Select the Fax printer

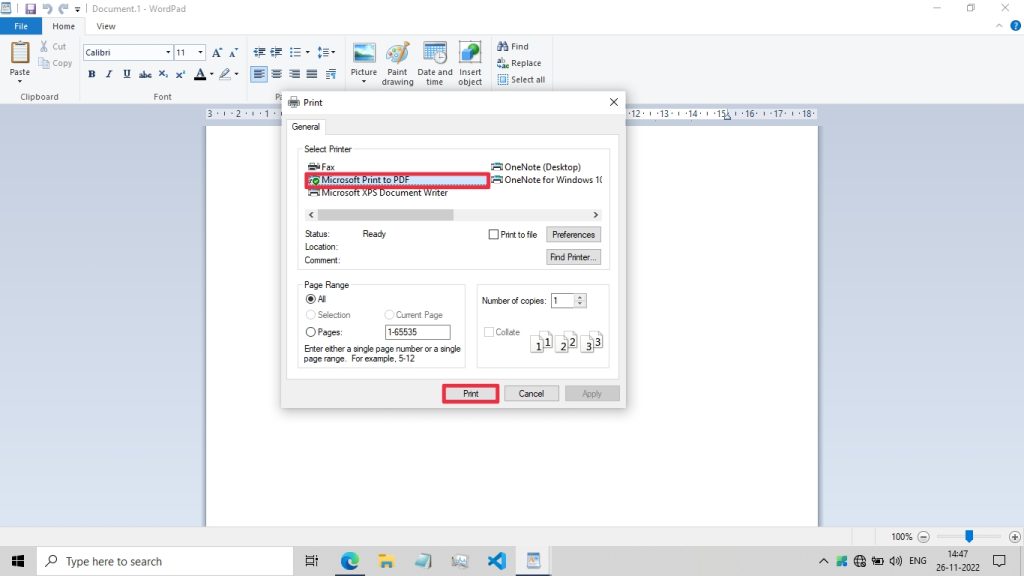click(321, 167)
